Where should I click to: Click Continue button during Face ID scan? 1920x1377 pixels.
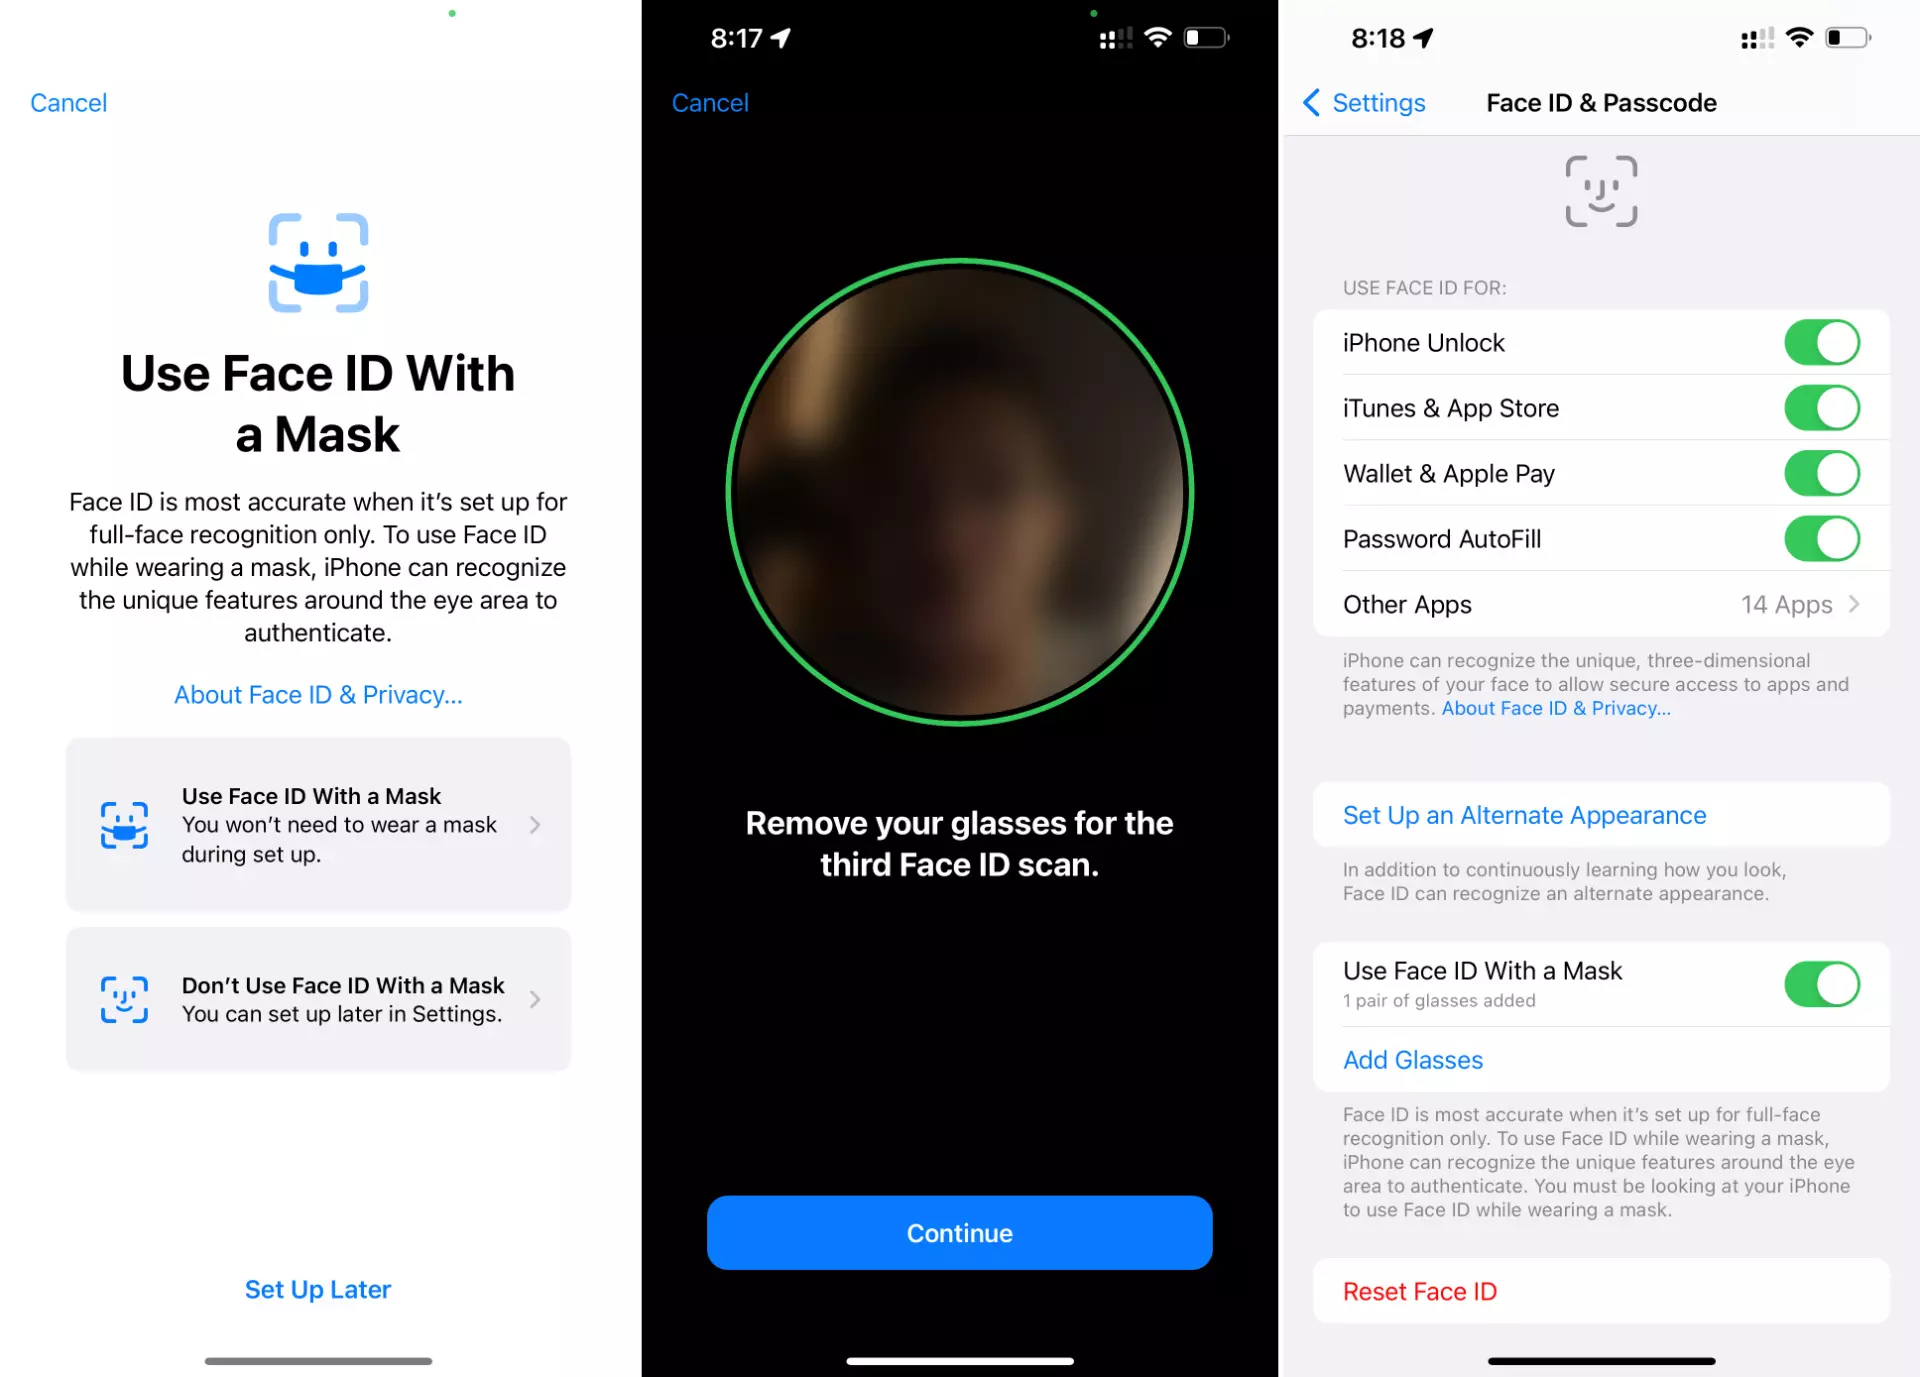959,1232
